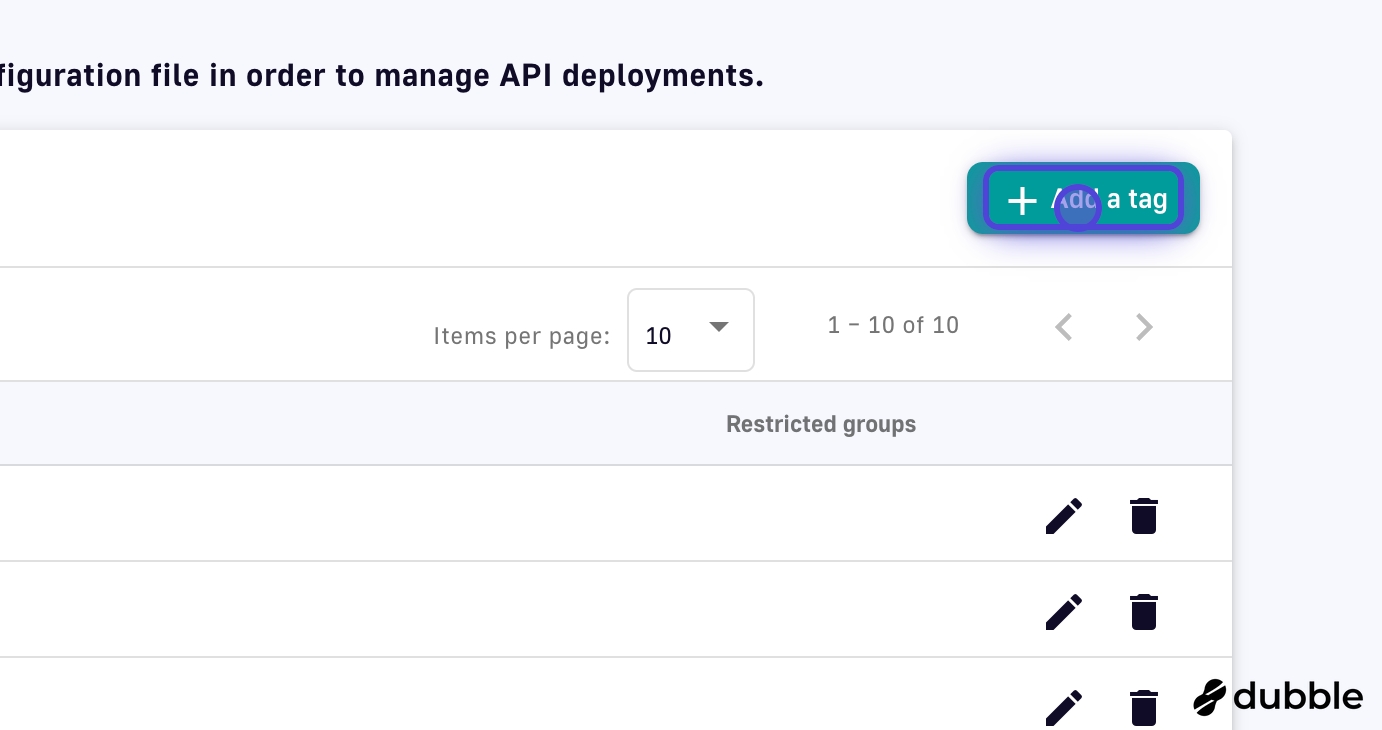Click the pencil icon in third row
Viewport: 1382px width, 730px height.
(x=1063, y=706)
